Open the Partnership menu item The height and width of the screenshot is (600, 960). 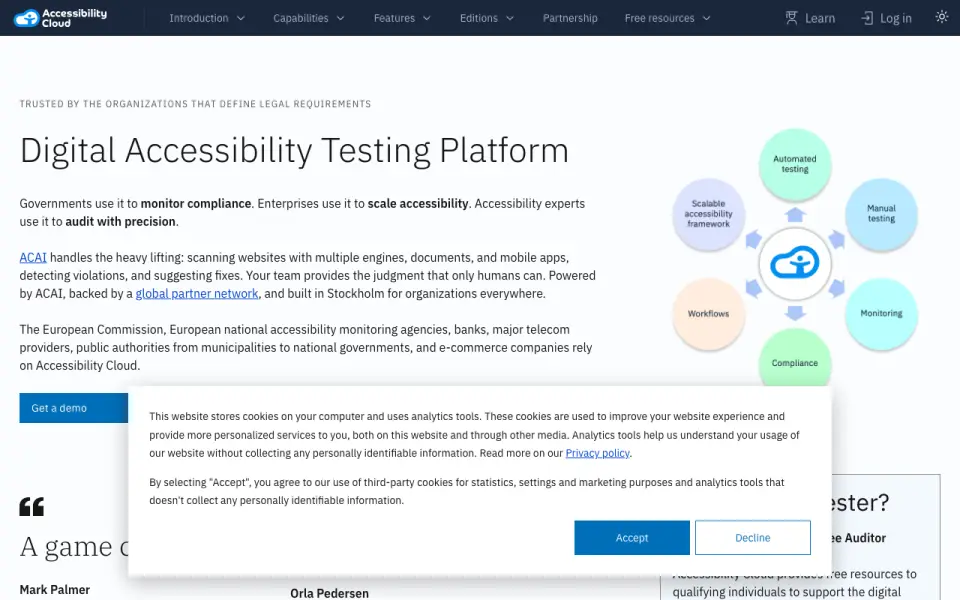pyautogui.click(x=569, y=18)
